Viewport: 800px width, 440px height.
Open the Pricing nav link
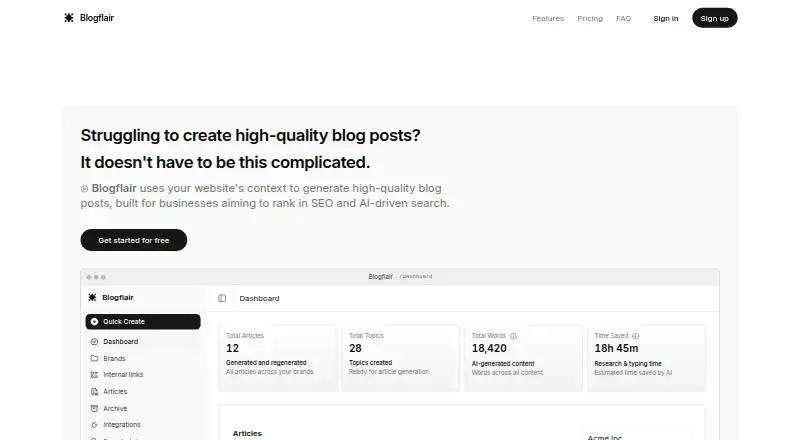[590, 18]
